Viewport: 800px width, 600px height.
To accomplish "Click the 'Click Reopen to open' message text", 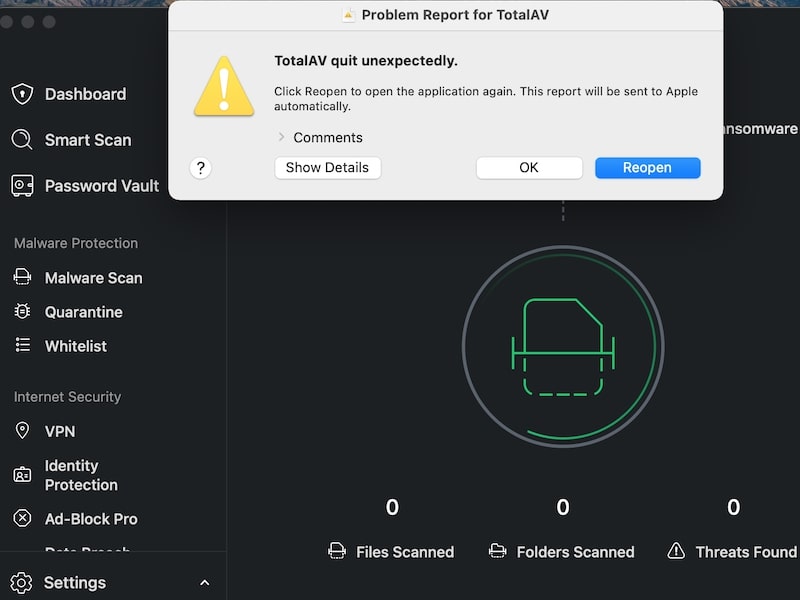I will click(x=486, y=98).
